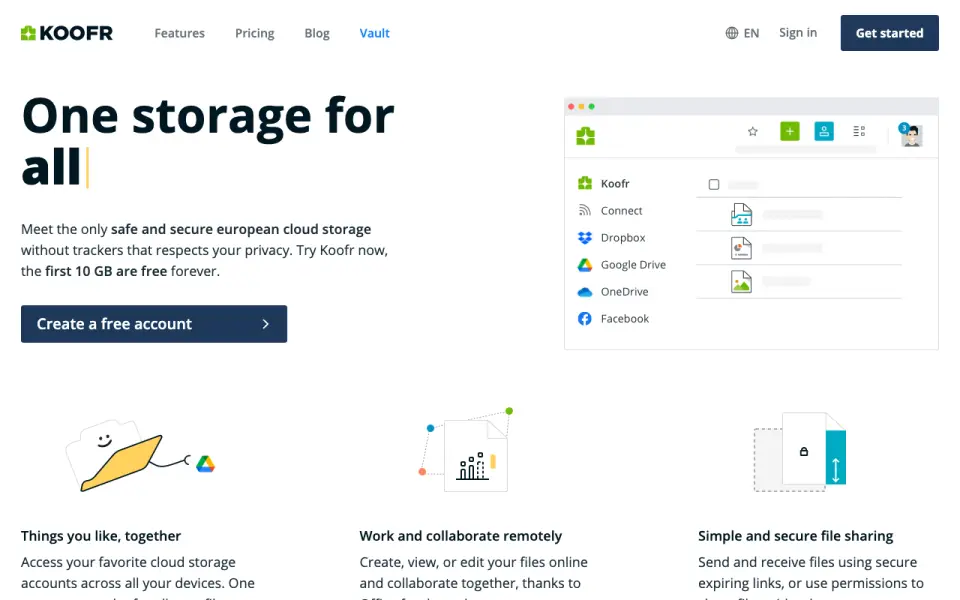
Task: Click the star favorites icon in preview
Action: 753,131
